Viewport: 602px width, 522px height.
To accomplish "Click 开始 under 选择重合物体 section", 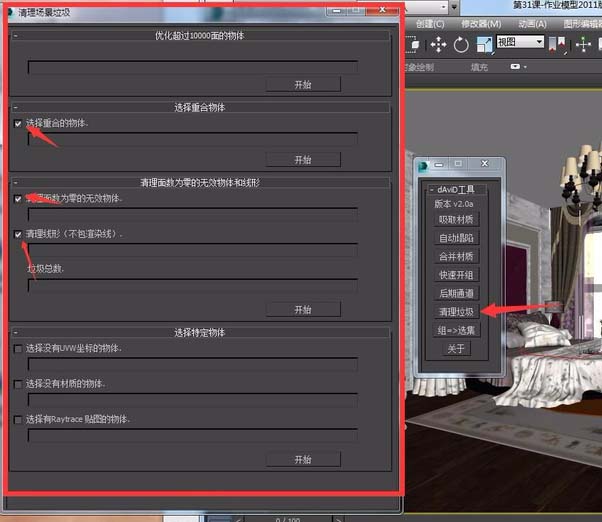I will coord(303,160).
